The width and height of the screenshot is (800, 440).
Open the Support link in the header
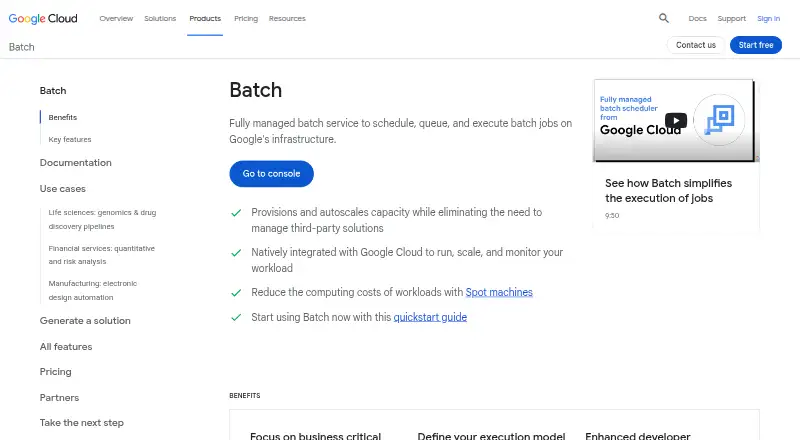(732, 18)
